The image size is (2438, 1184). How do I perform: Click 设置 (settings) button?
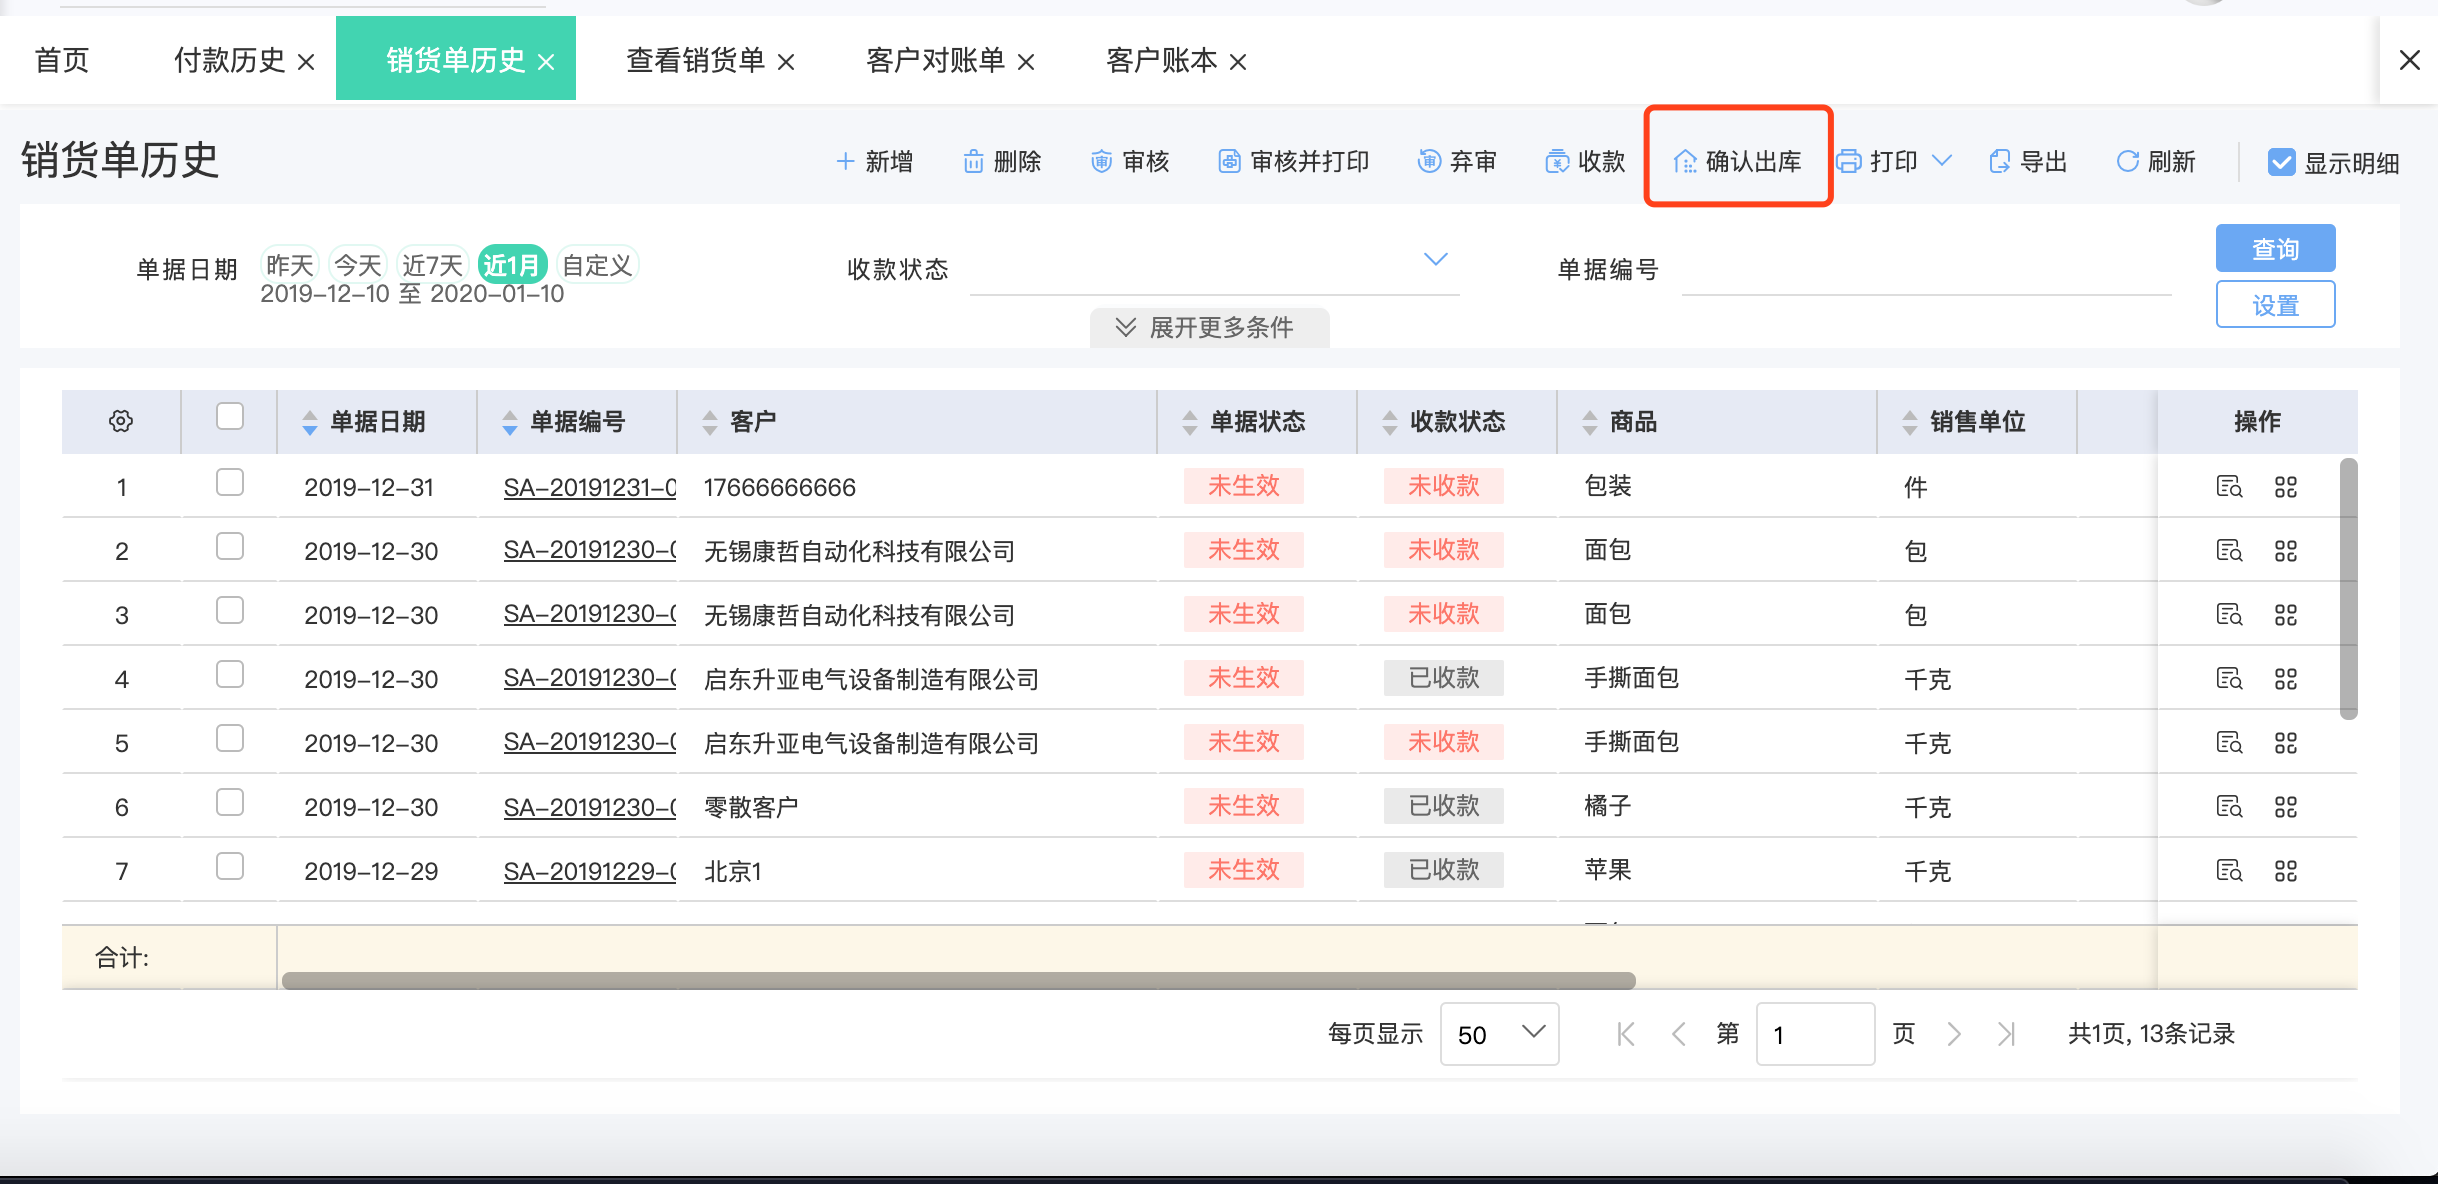2275,305
